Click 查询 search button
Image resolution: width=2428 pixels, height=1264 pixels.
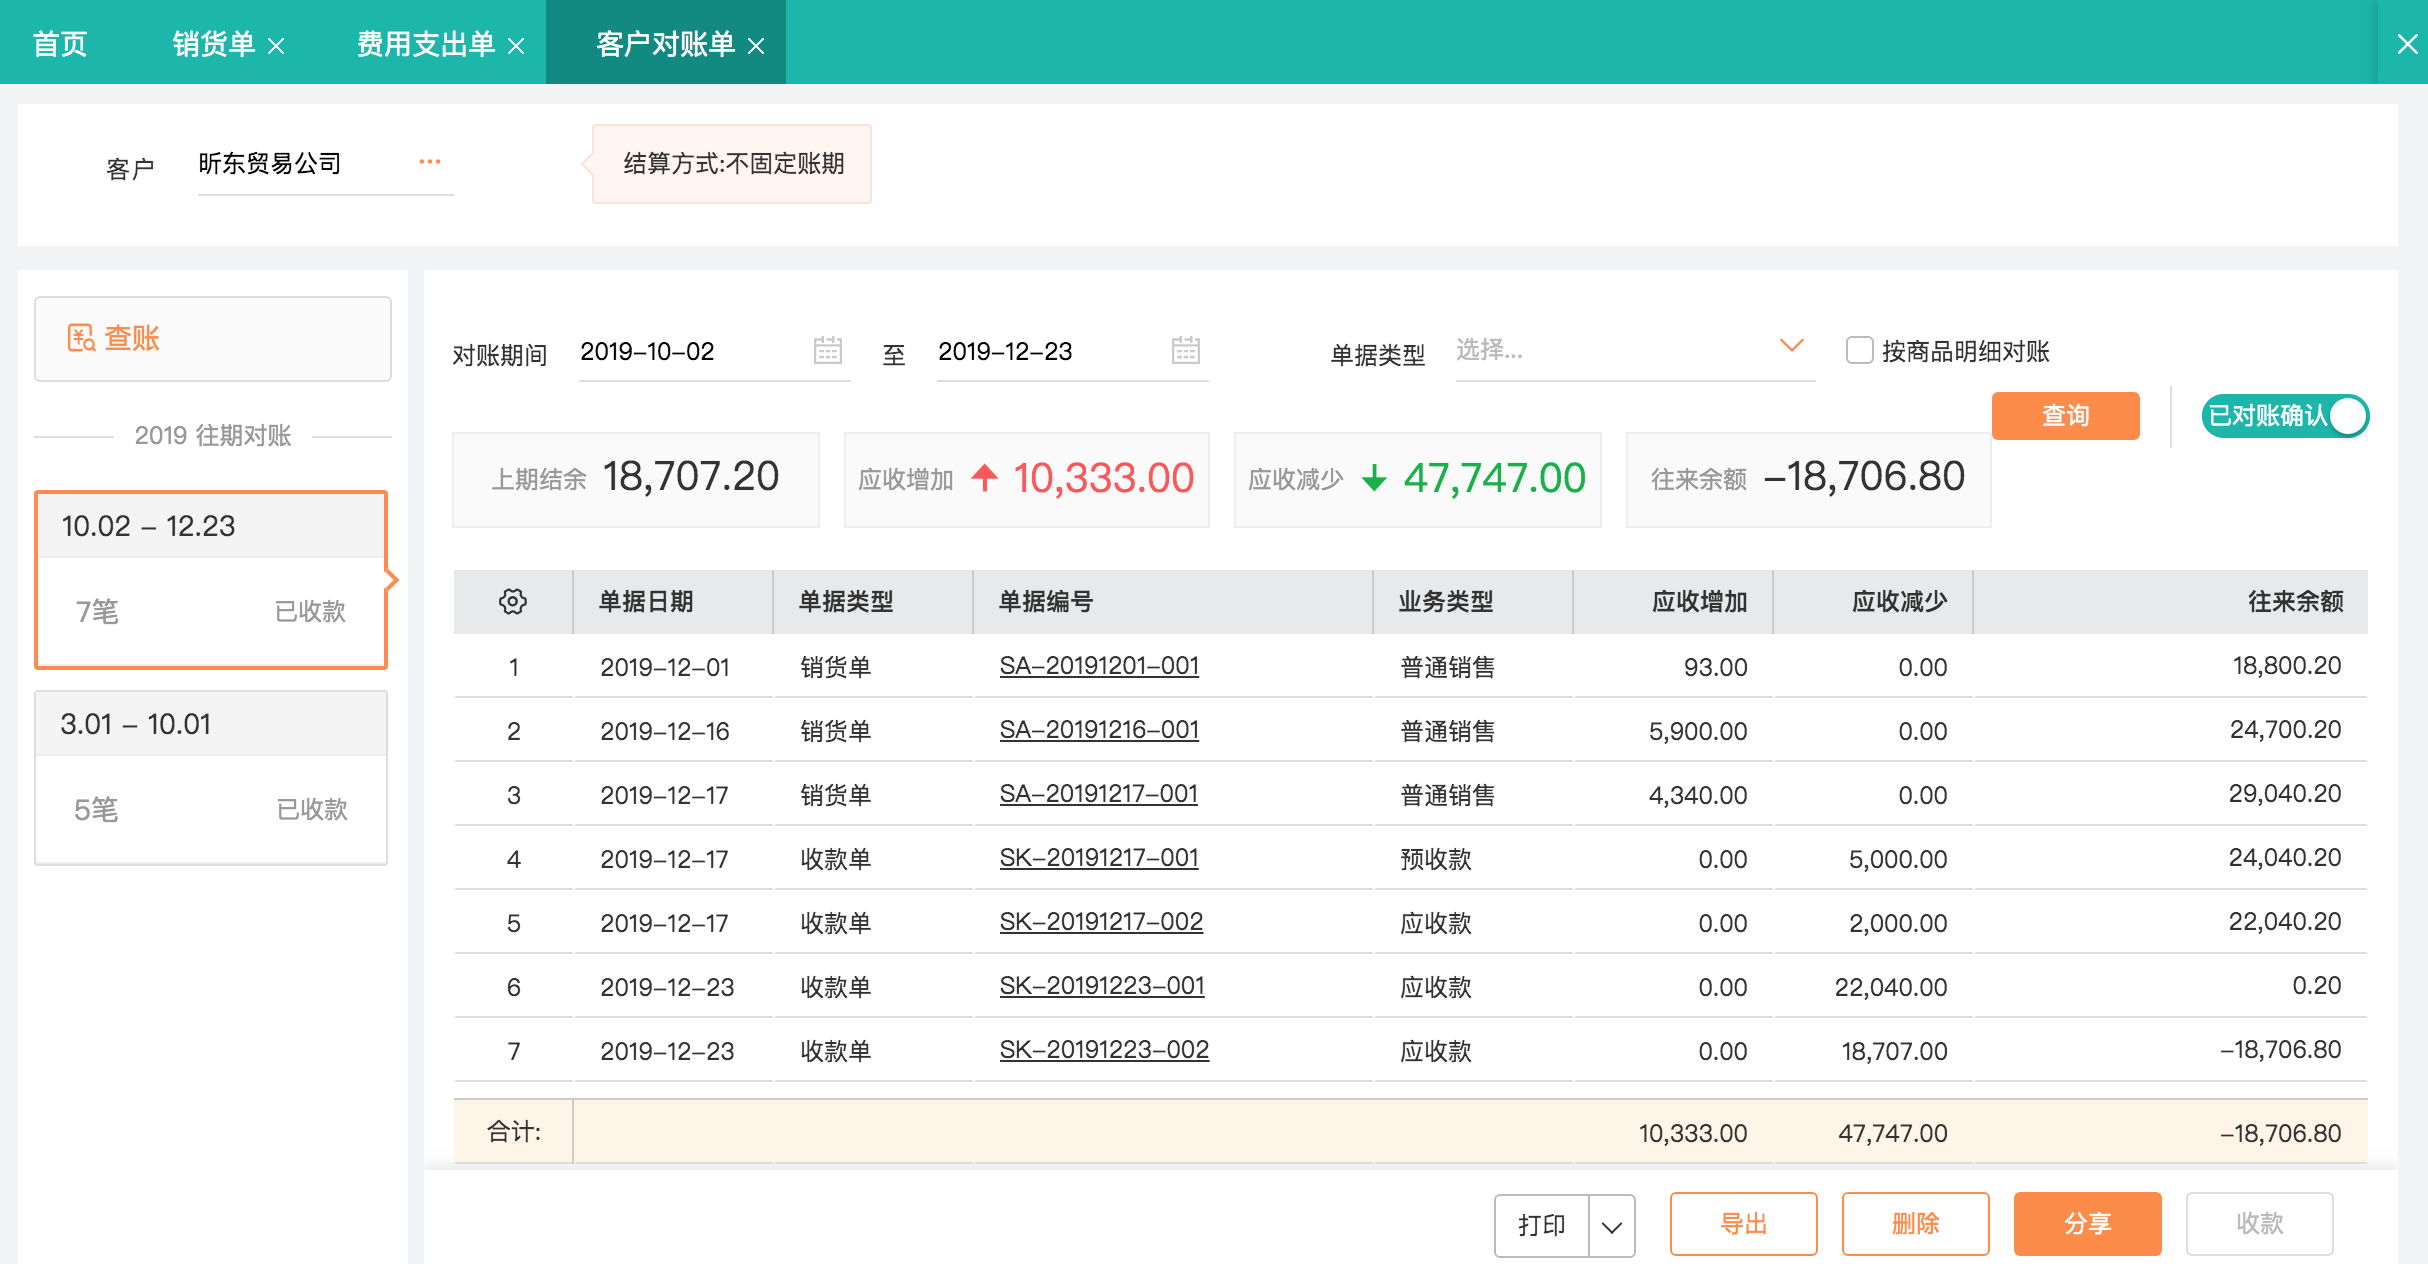pos(2067,418)
